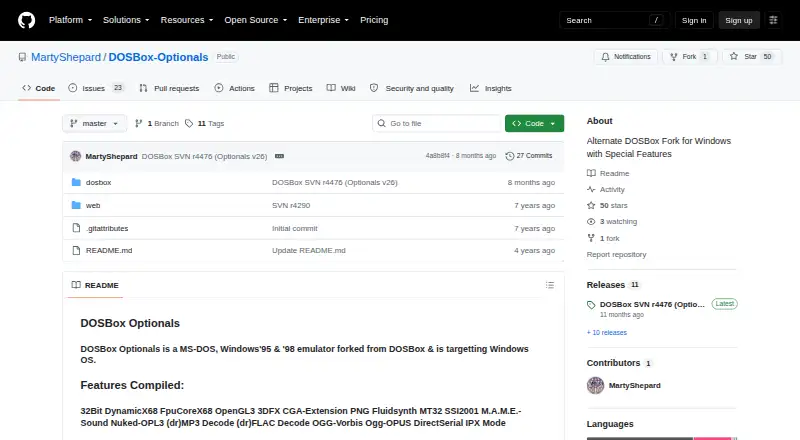800x440 pixels.
Task: Star the repository
Action: 752,57
